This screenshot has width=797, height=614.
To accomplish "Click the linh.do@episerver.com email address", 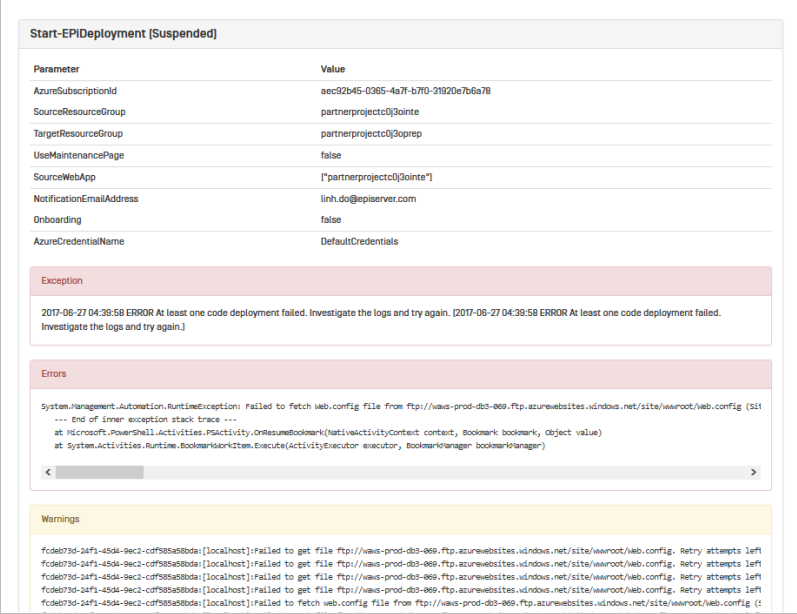I will click(368, 199).
